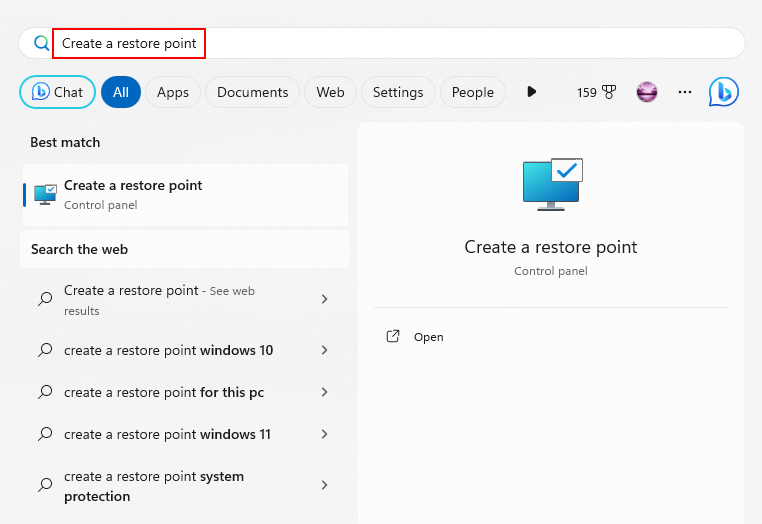Expand the 'for this pc' suggestion arrow

coord(325,392)
